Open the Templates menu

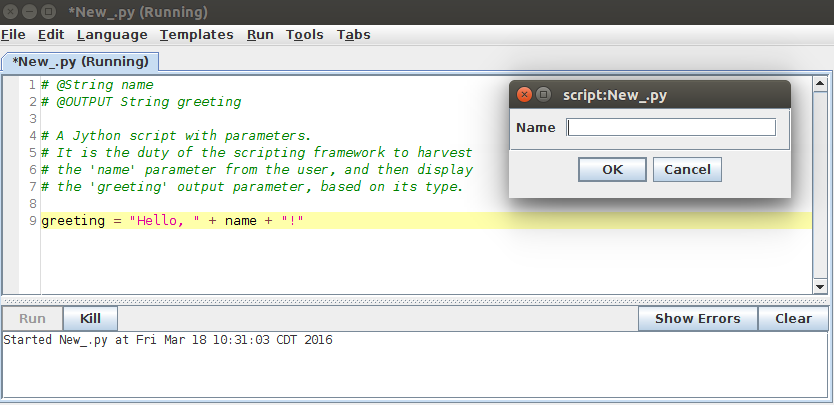[x=196, y=34]
